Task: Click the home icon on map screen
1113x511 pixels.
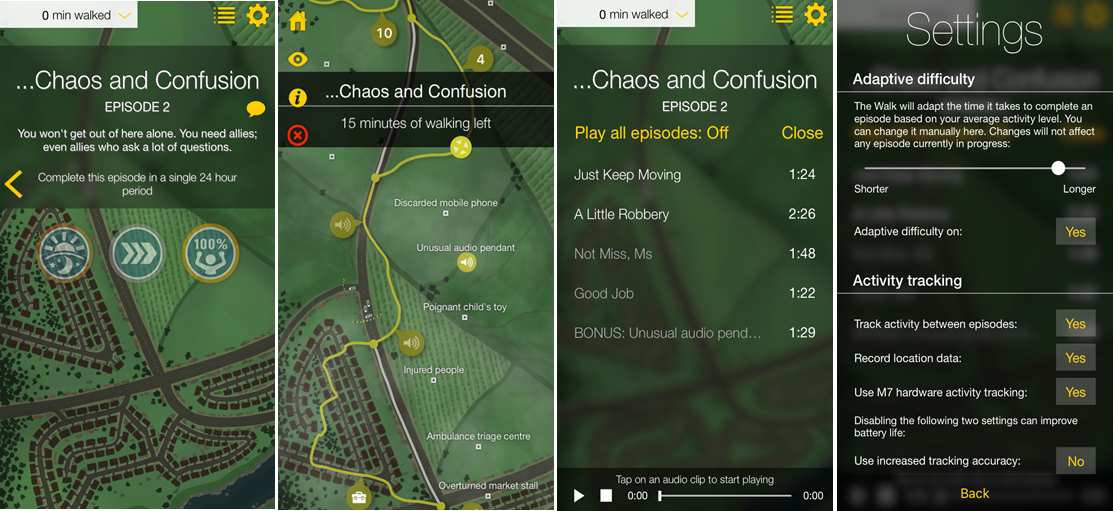Action: pos(298,22)
